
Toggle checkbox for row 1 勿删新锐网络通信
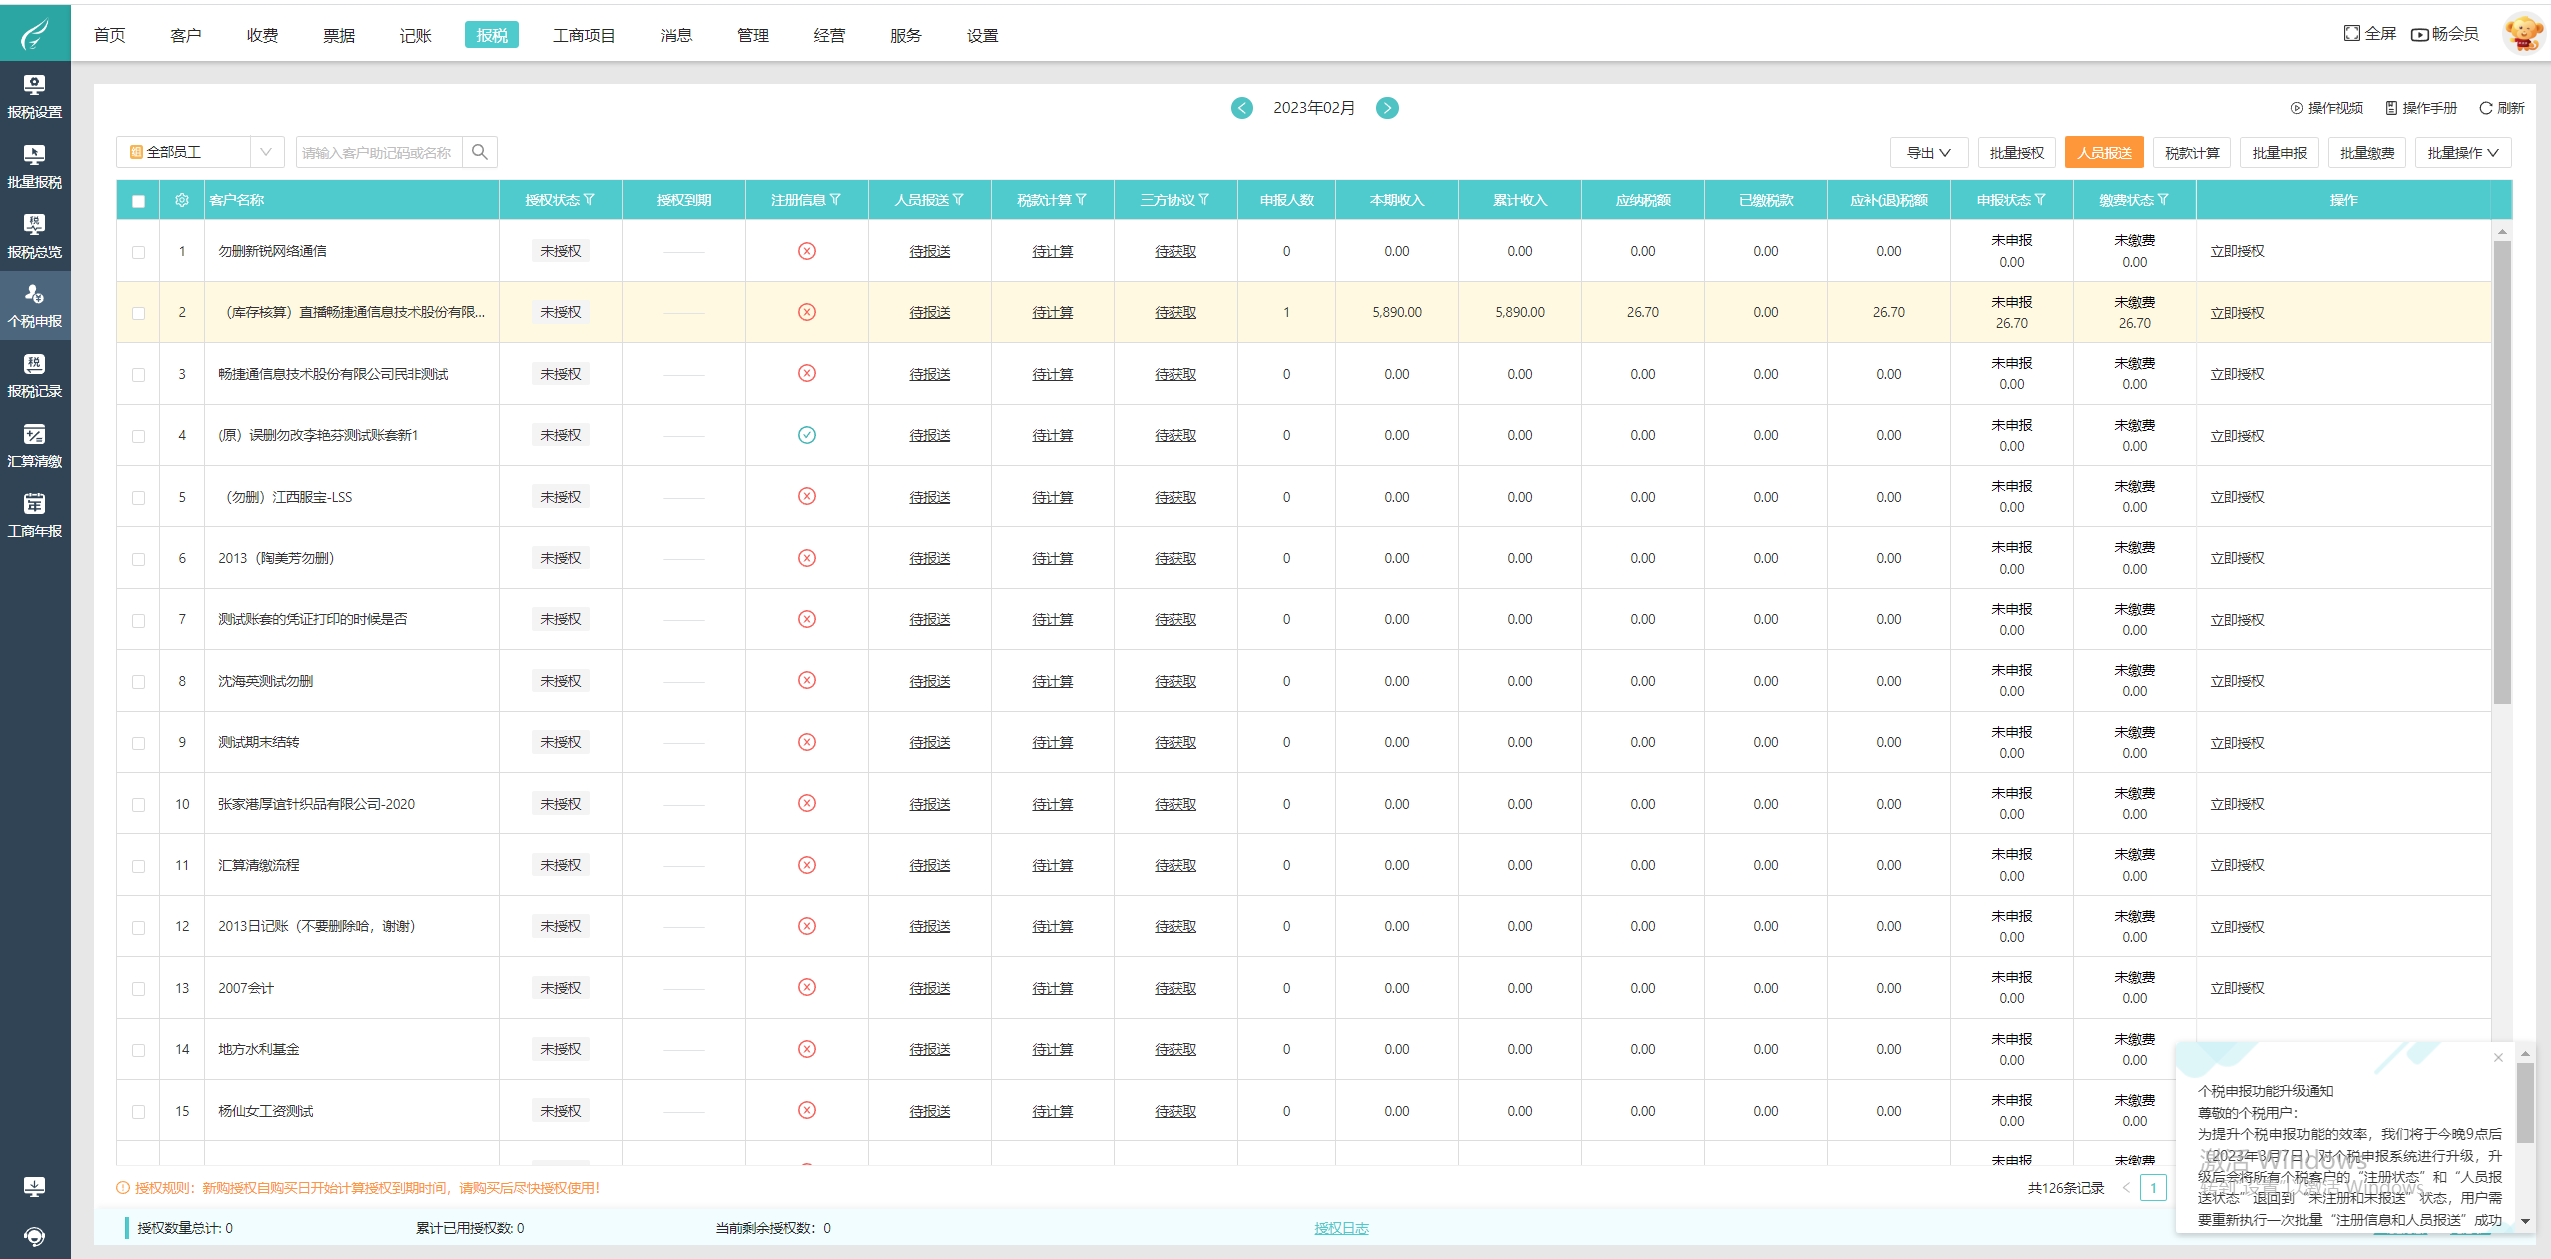tap(138, 250)
